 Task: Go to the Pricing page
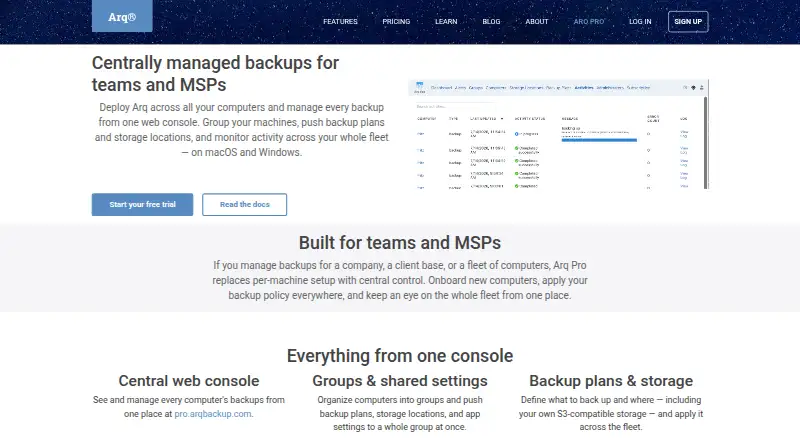(396, 21)
